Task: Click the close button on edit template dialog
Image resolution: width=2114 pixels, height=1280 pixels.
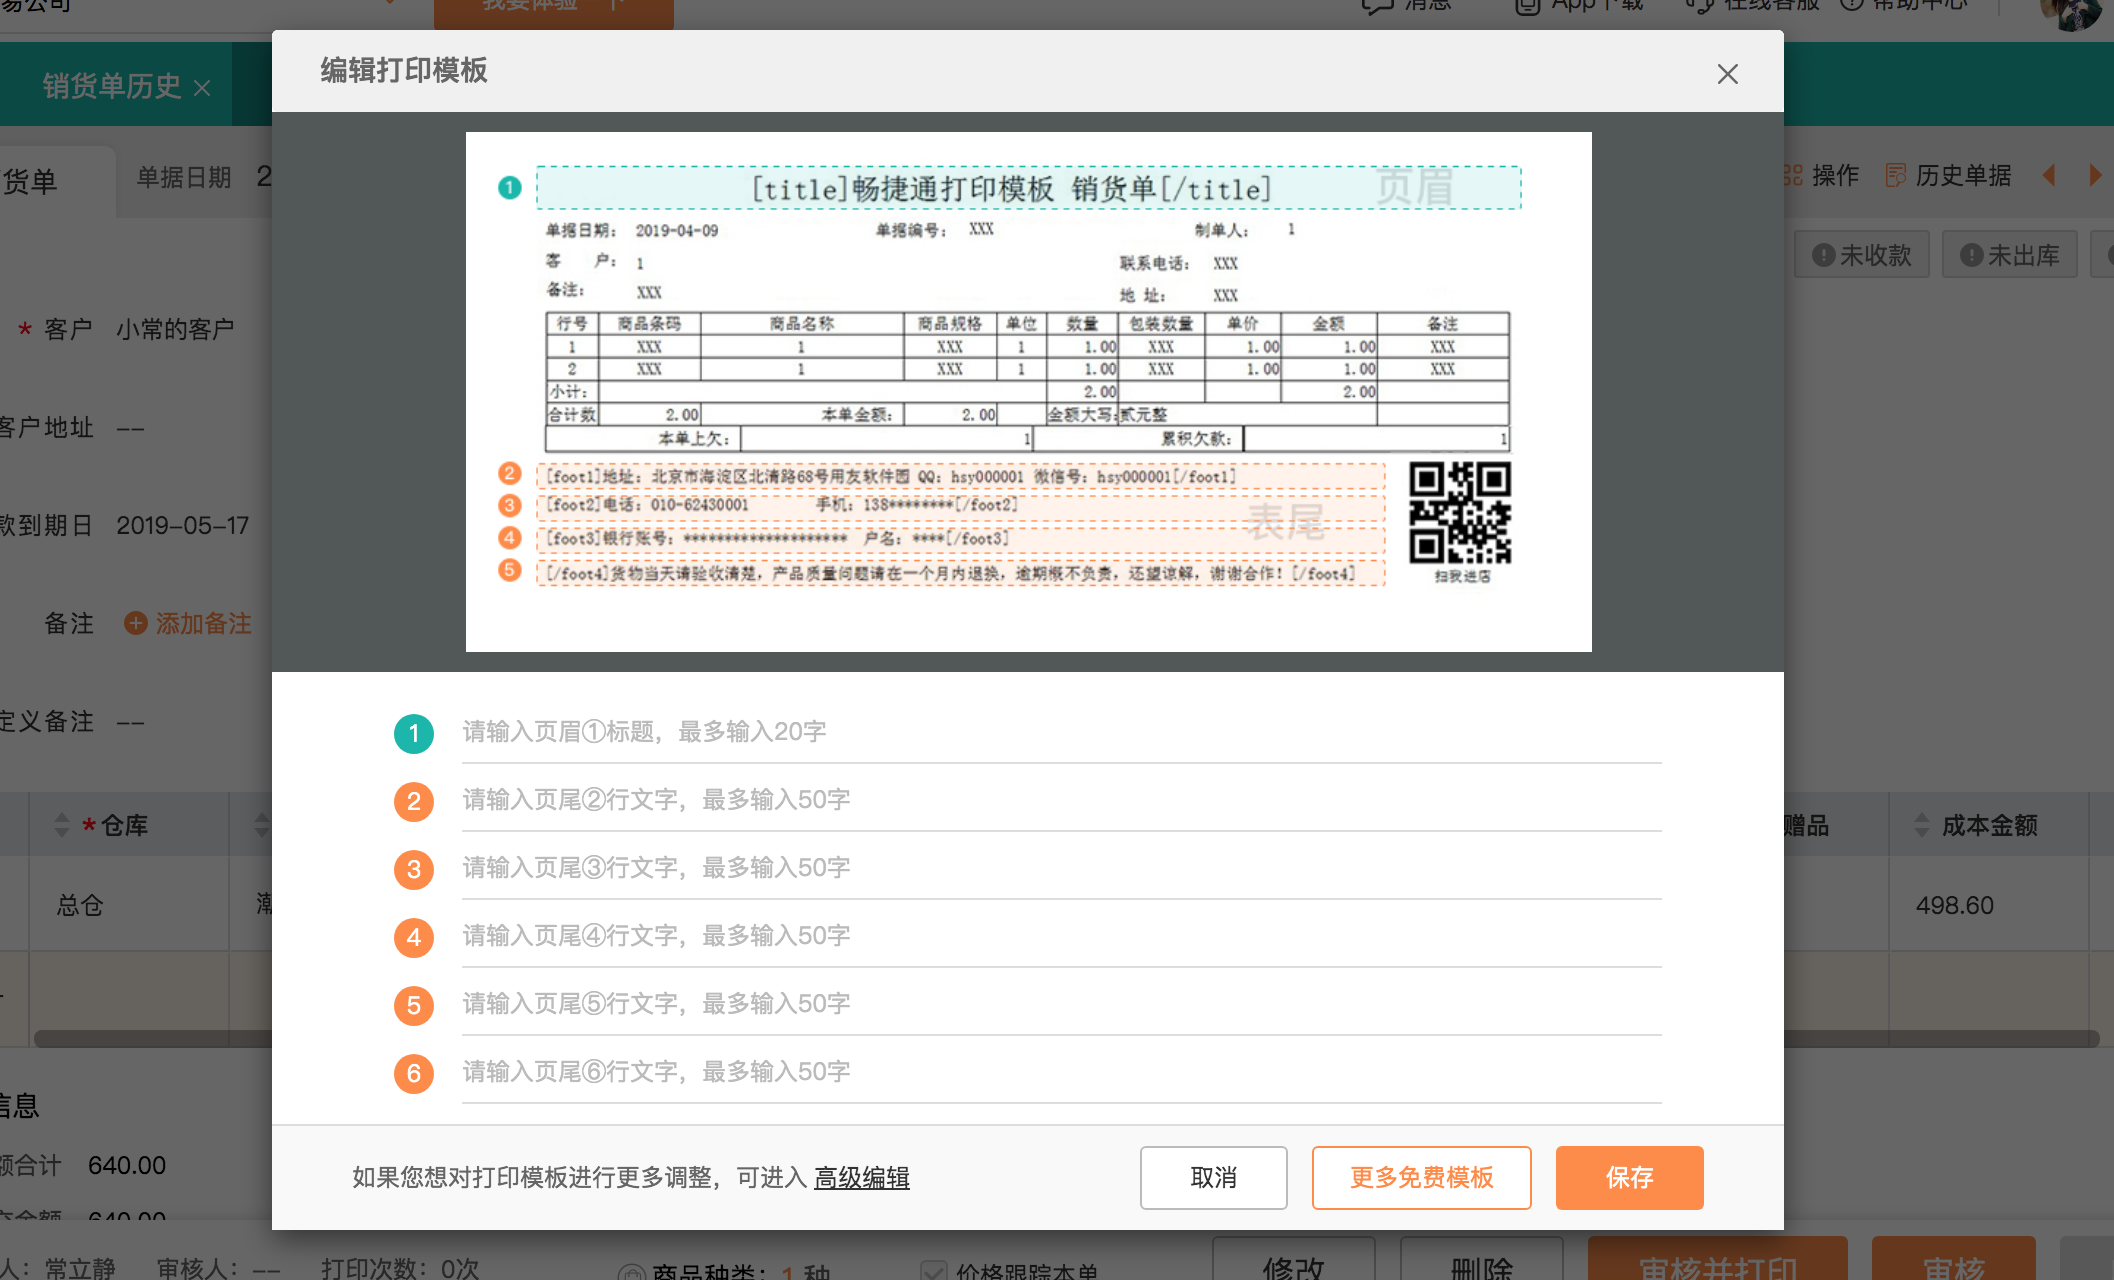Action: pos(1727,74)
